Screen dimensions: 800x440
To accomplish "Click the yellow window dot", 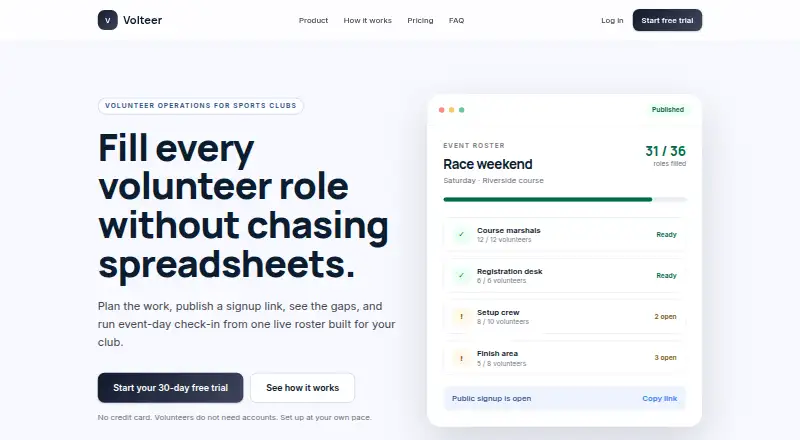I will click(452, 110).
